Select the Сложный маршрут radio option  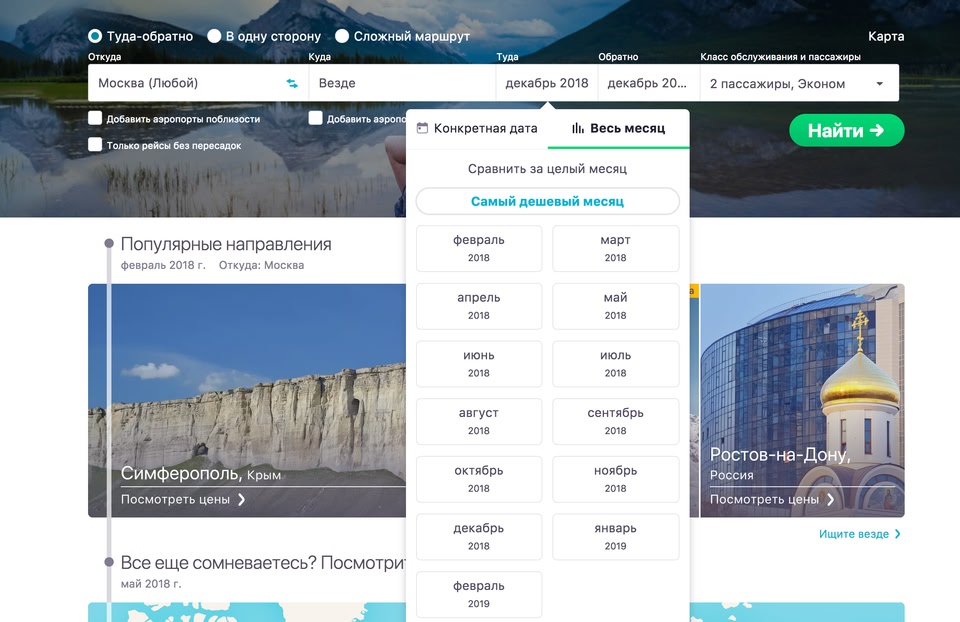point(342,36)
